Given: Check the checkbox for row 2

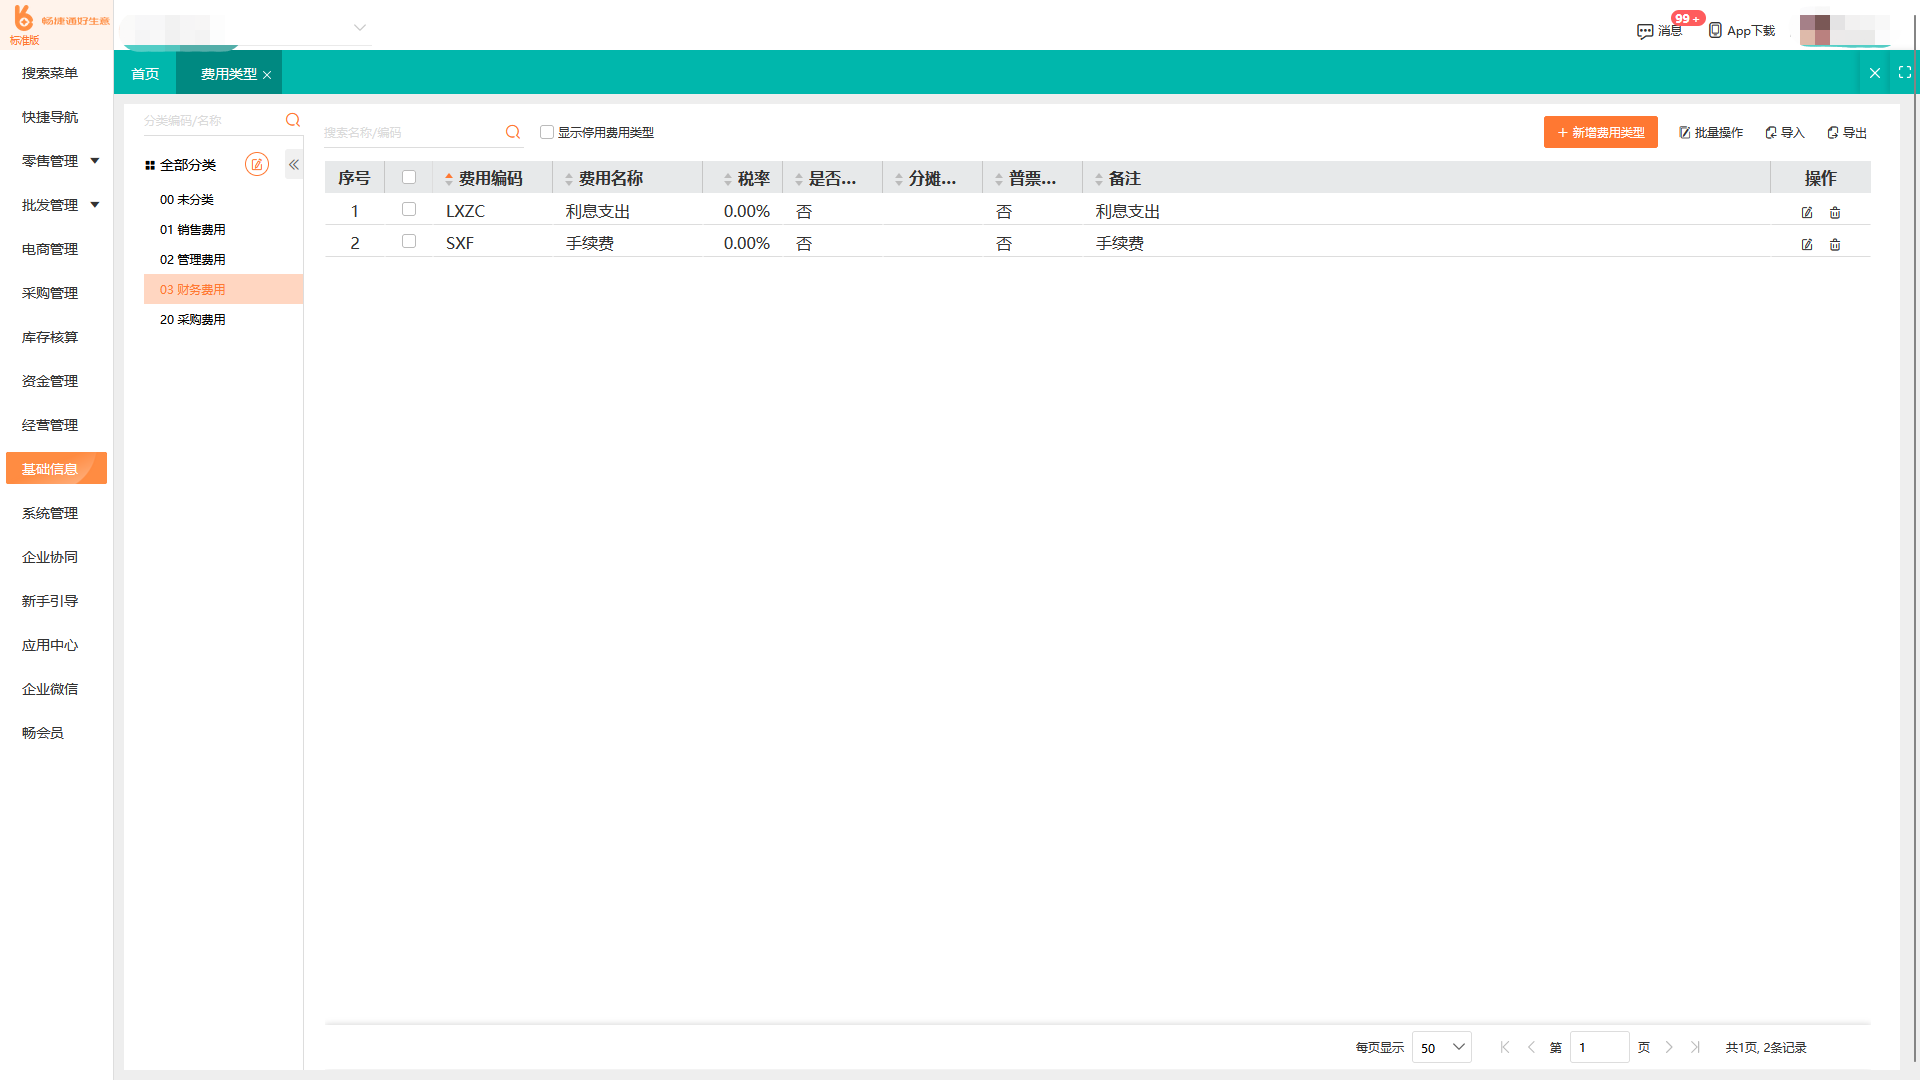Looking at the screenshot, I should [409, 241].
